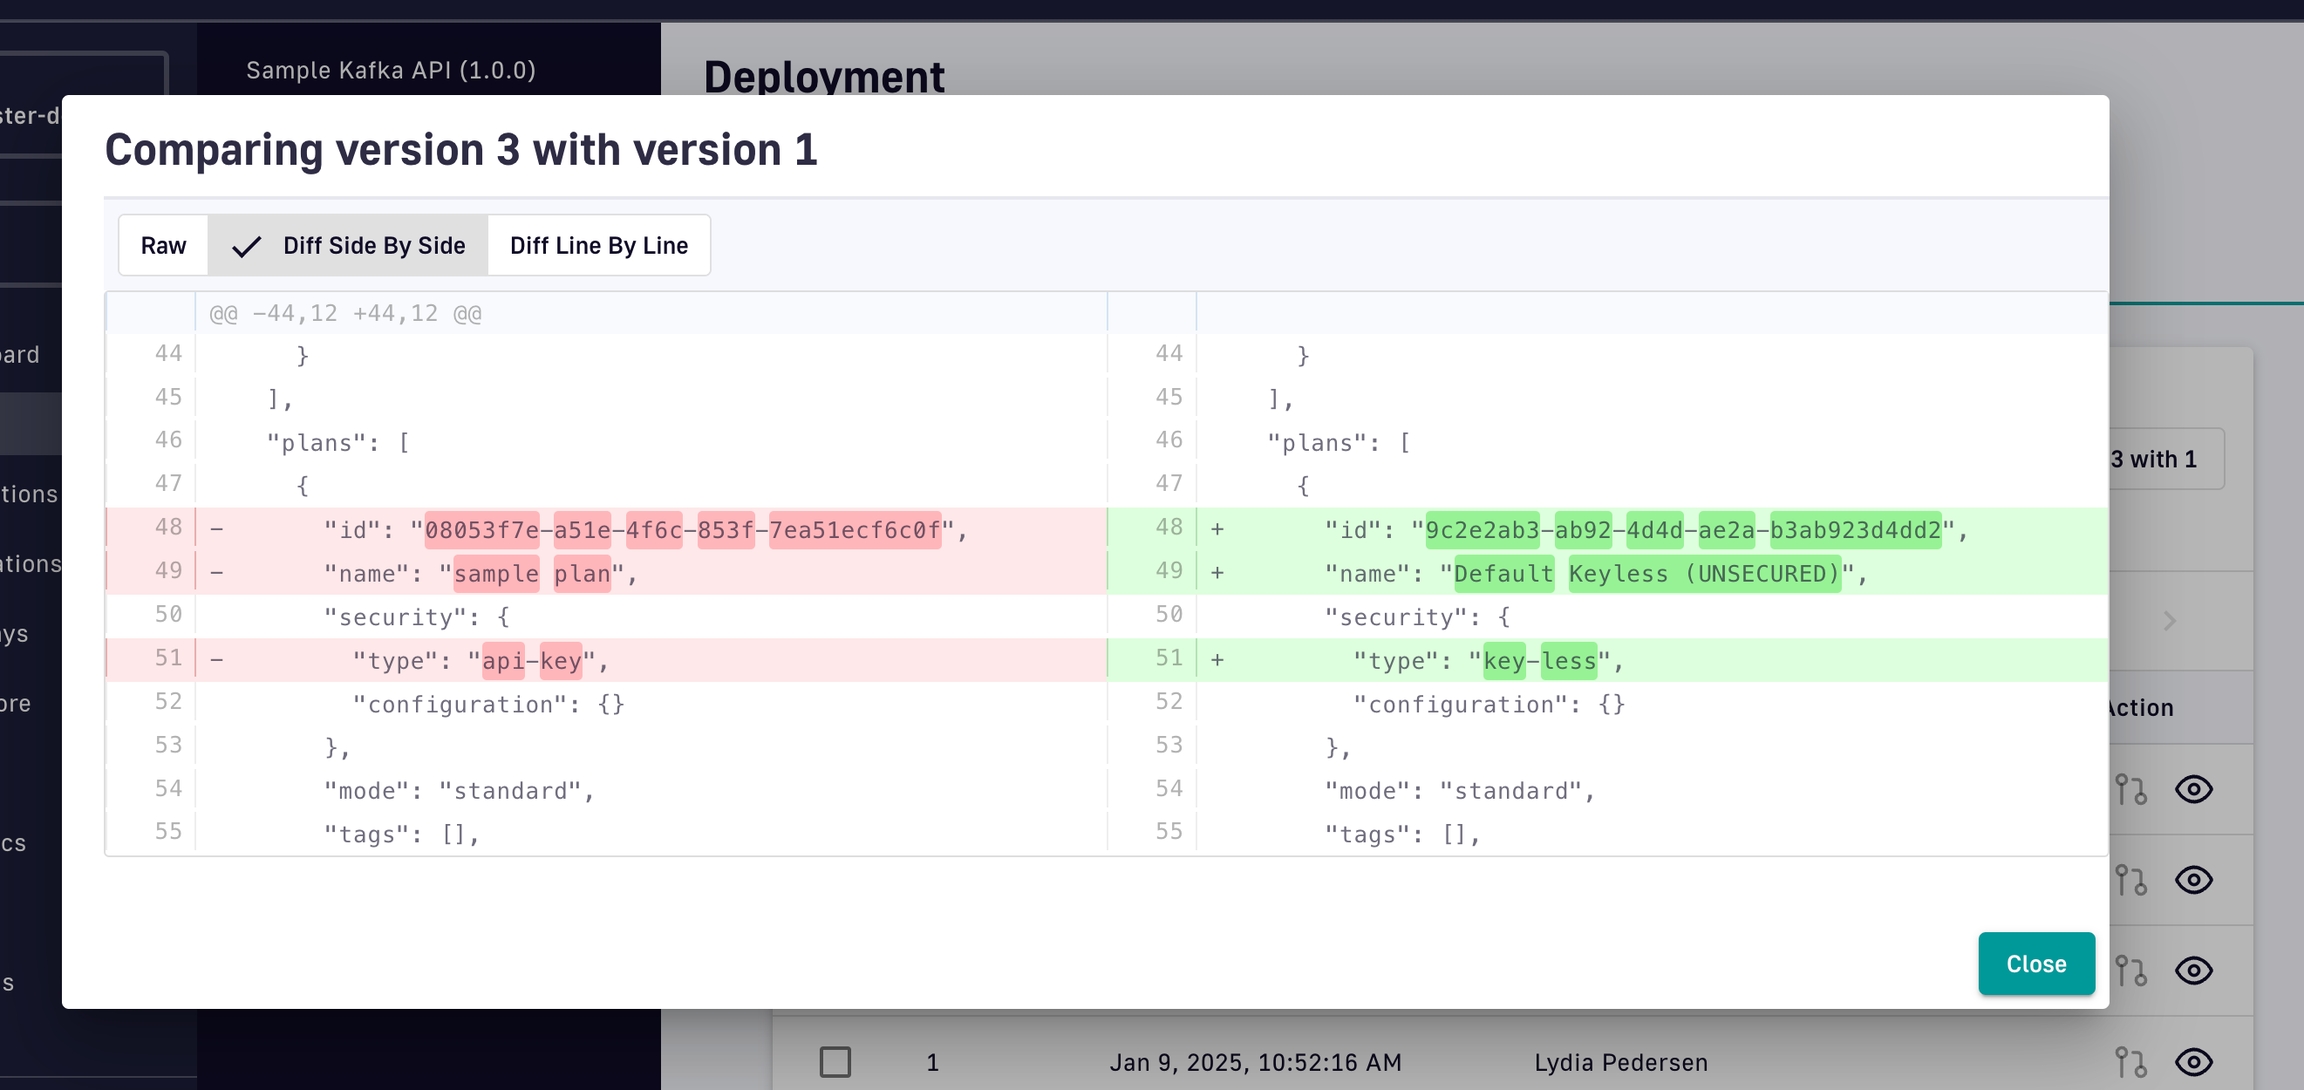This screenshot has height=1090, width=2304.
Task: Select Diff Side By Side option
Action: [x=348, y=245]
